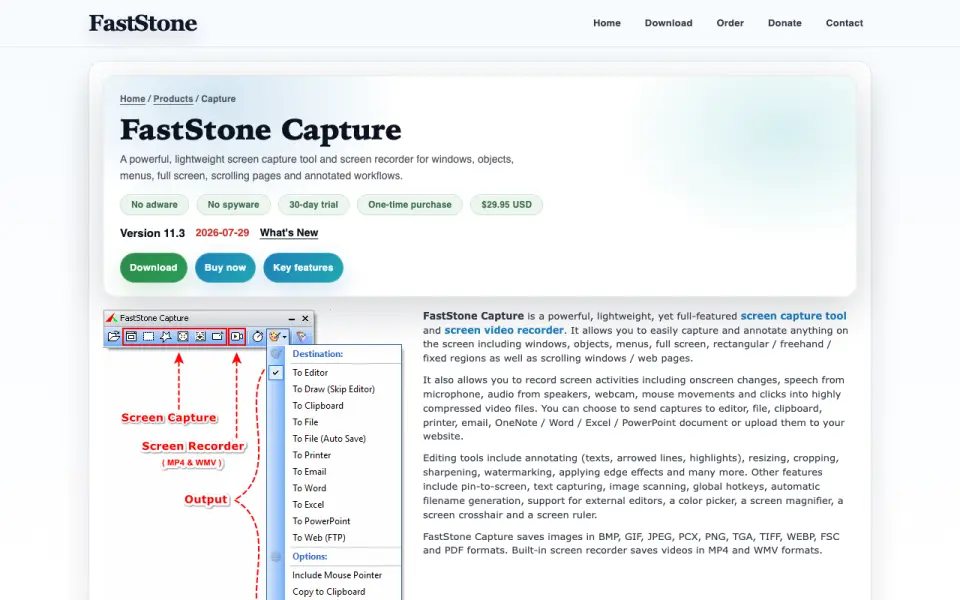Open the Output palette dropdown in capture toolbar
Screen dimensions: 960x600
(277, 336)
